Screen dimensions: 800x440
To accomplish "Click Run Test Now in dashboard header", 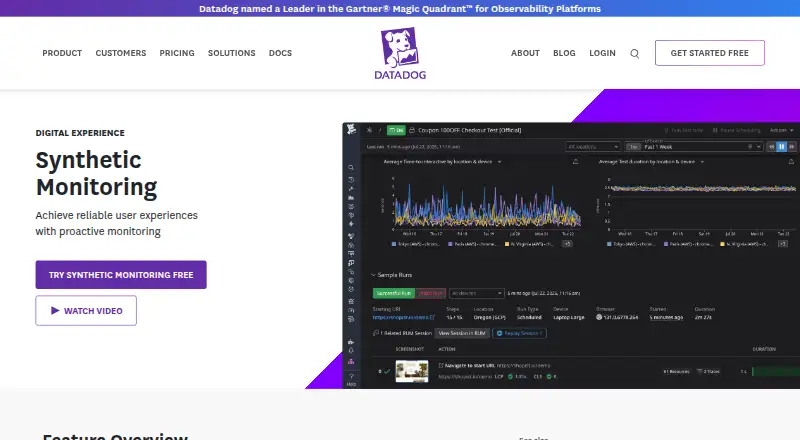I will [683, 130].
